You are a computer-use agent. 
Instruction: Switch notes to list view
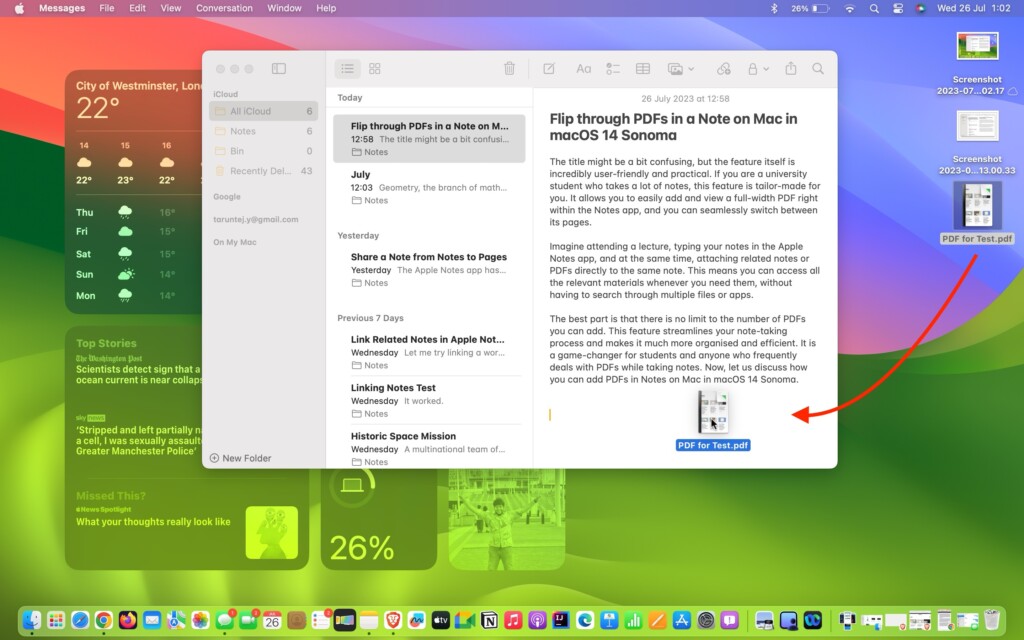(347, 69)
